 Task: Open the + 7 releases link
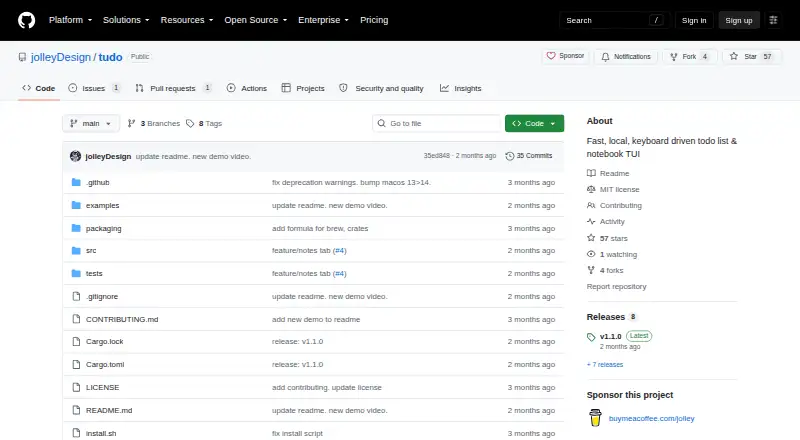605,364
